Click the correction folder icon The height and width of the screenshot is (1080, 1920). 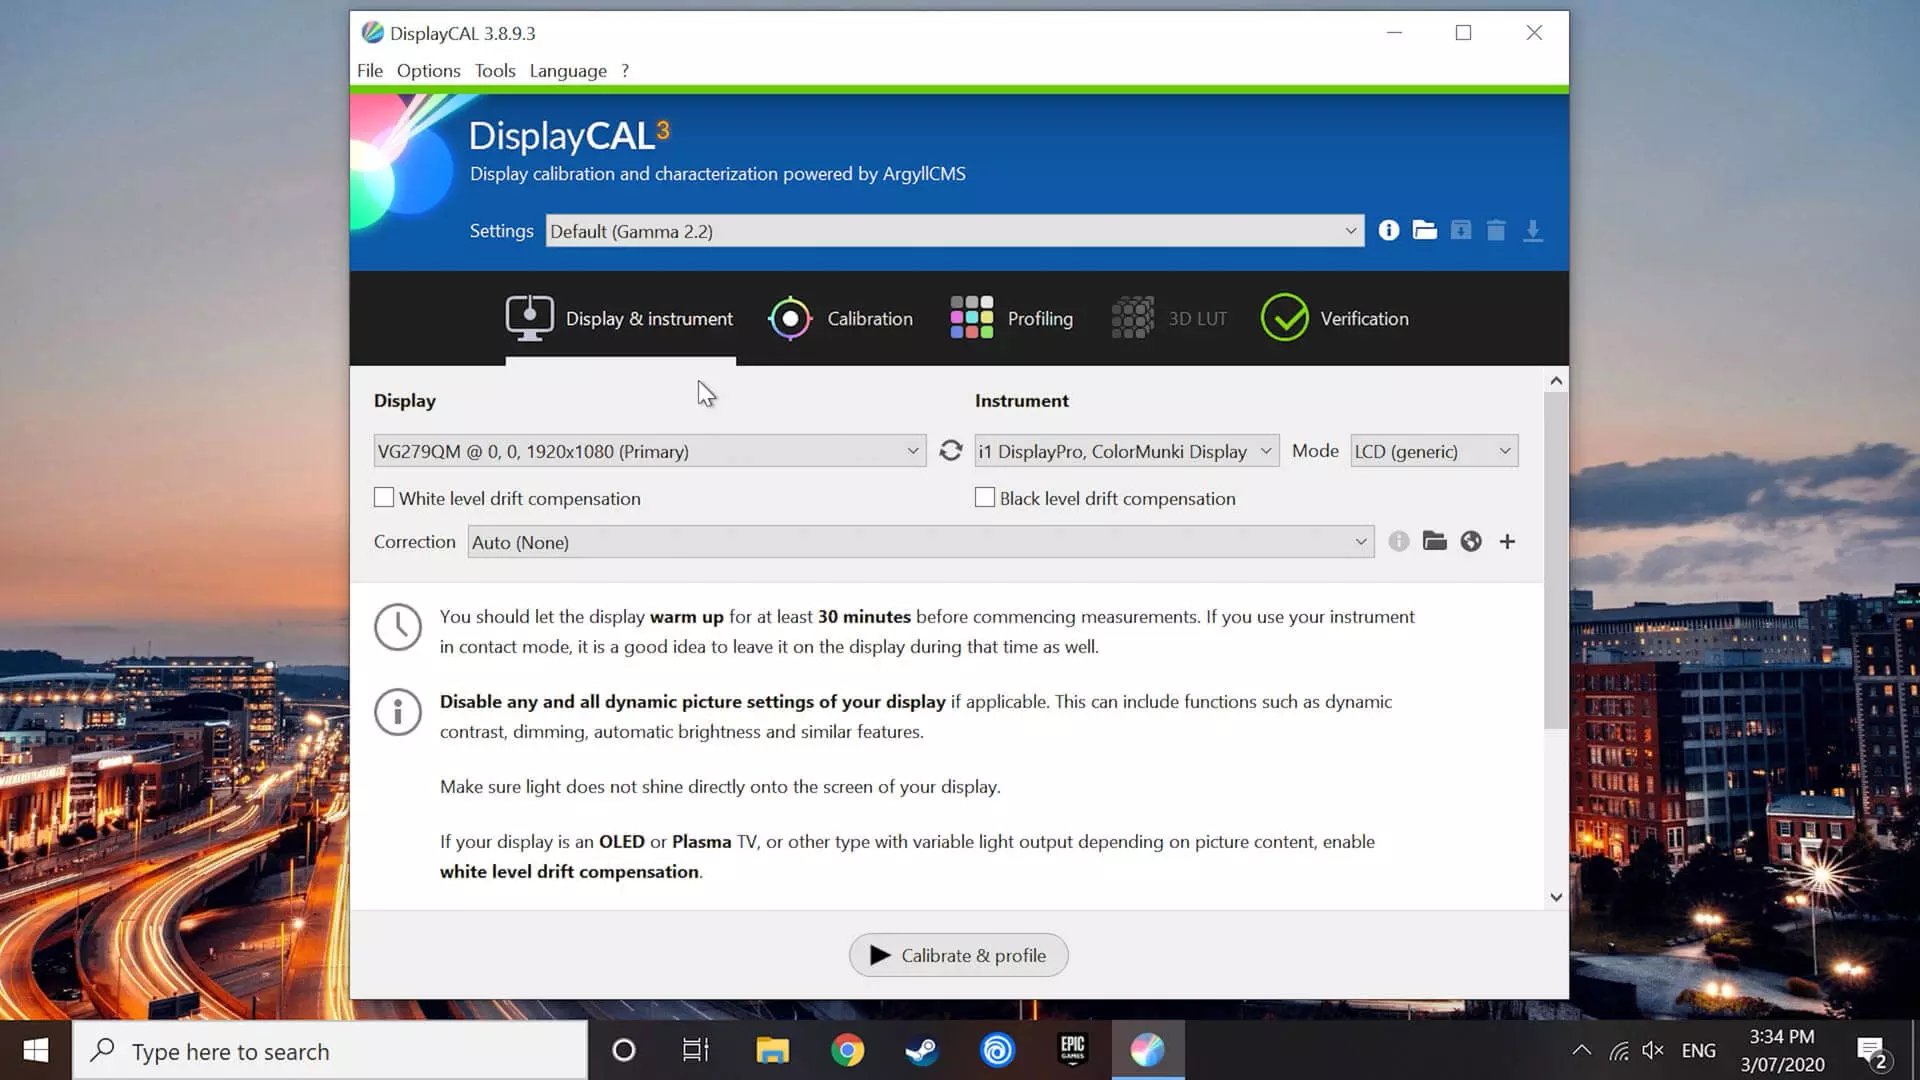[1435, 541]
